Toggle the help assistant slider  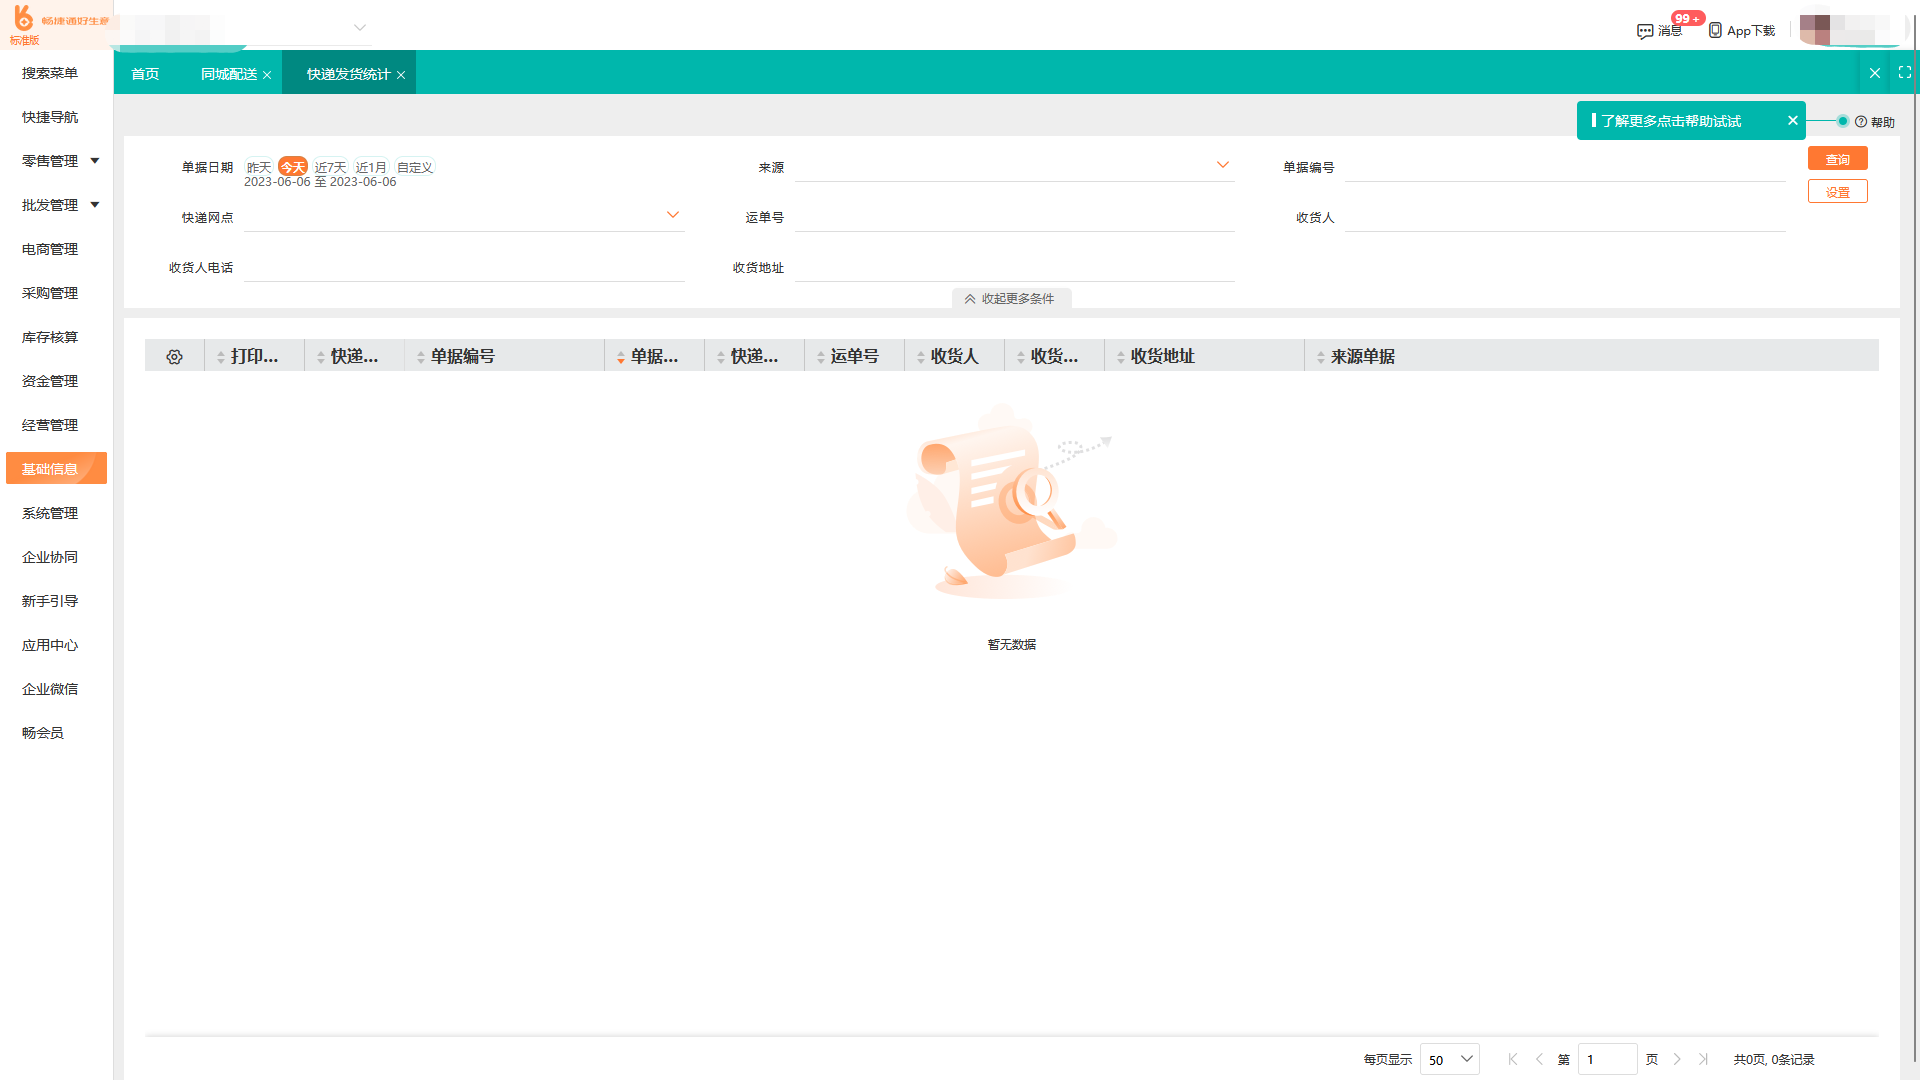pos(1842,121)
